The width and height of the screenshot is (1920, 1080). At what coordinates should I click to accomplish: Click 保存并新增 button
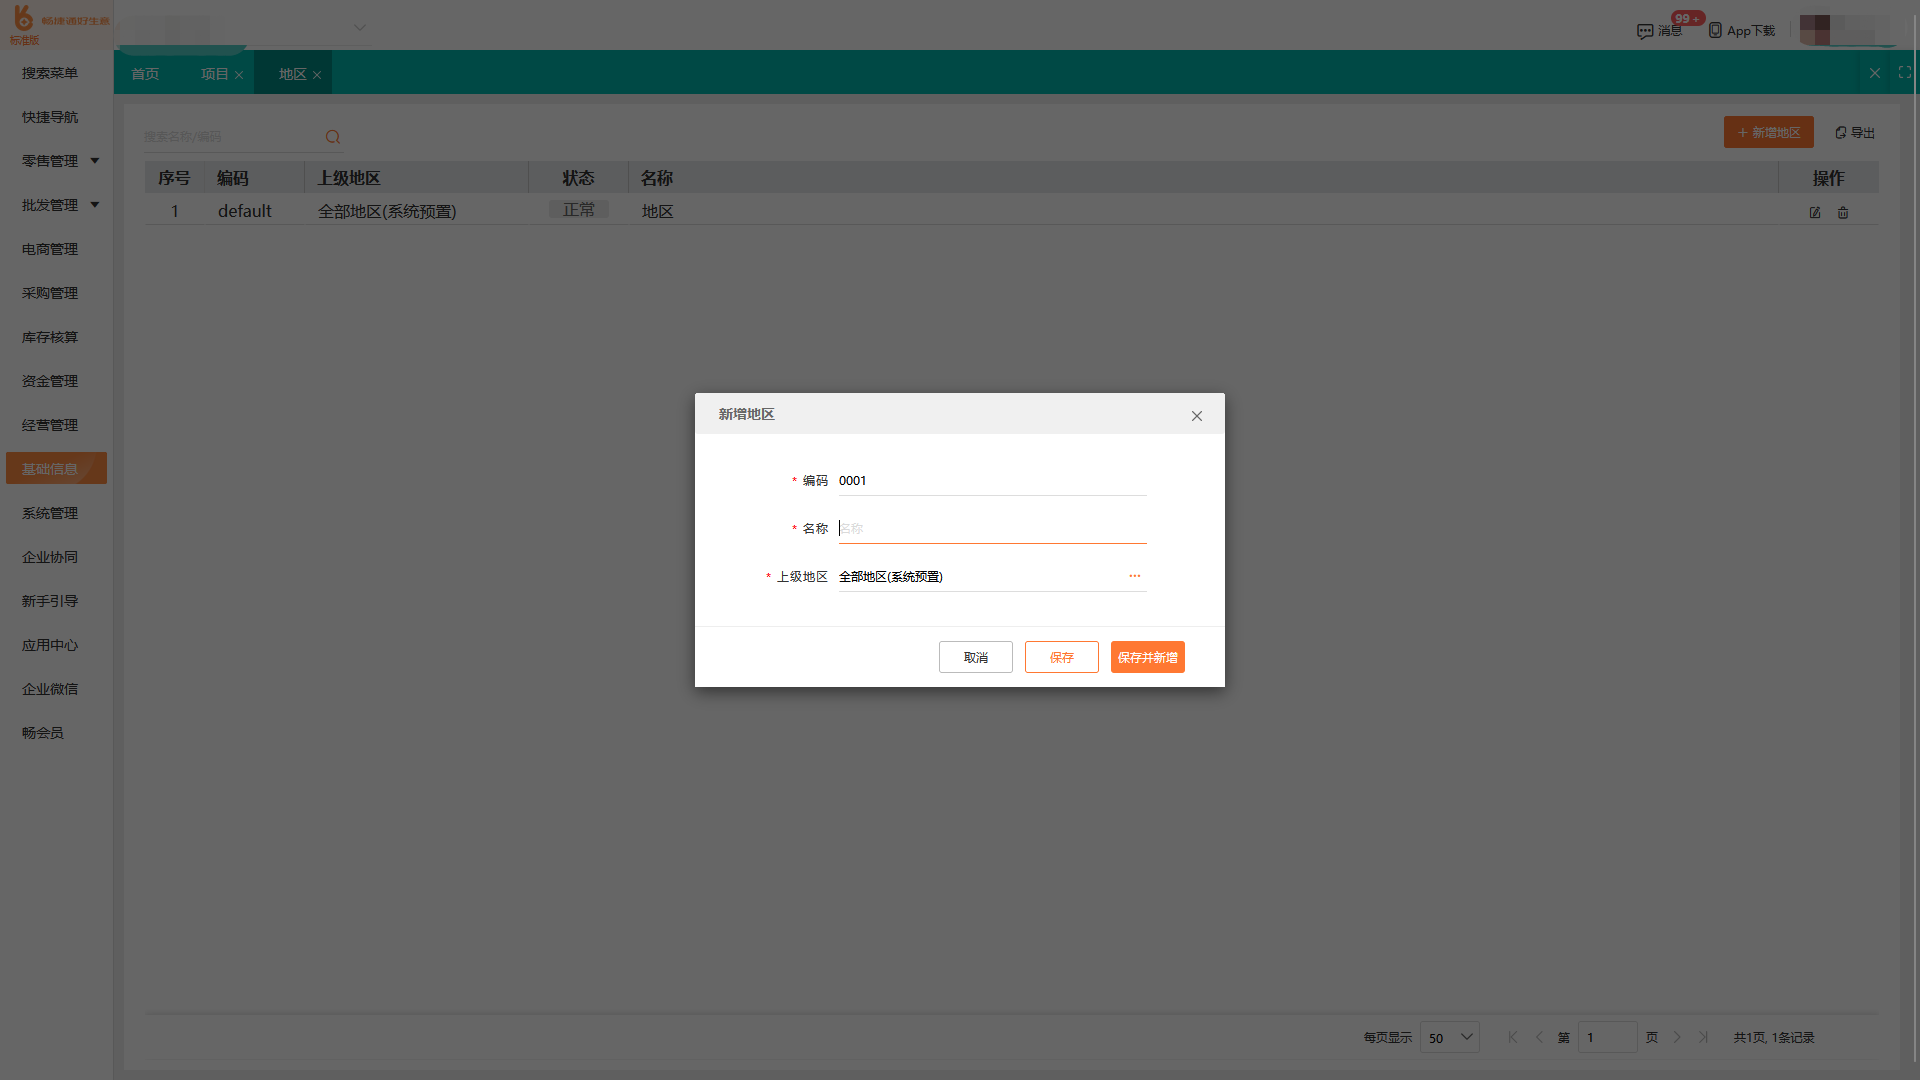click(1147, 657)
